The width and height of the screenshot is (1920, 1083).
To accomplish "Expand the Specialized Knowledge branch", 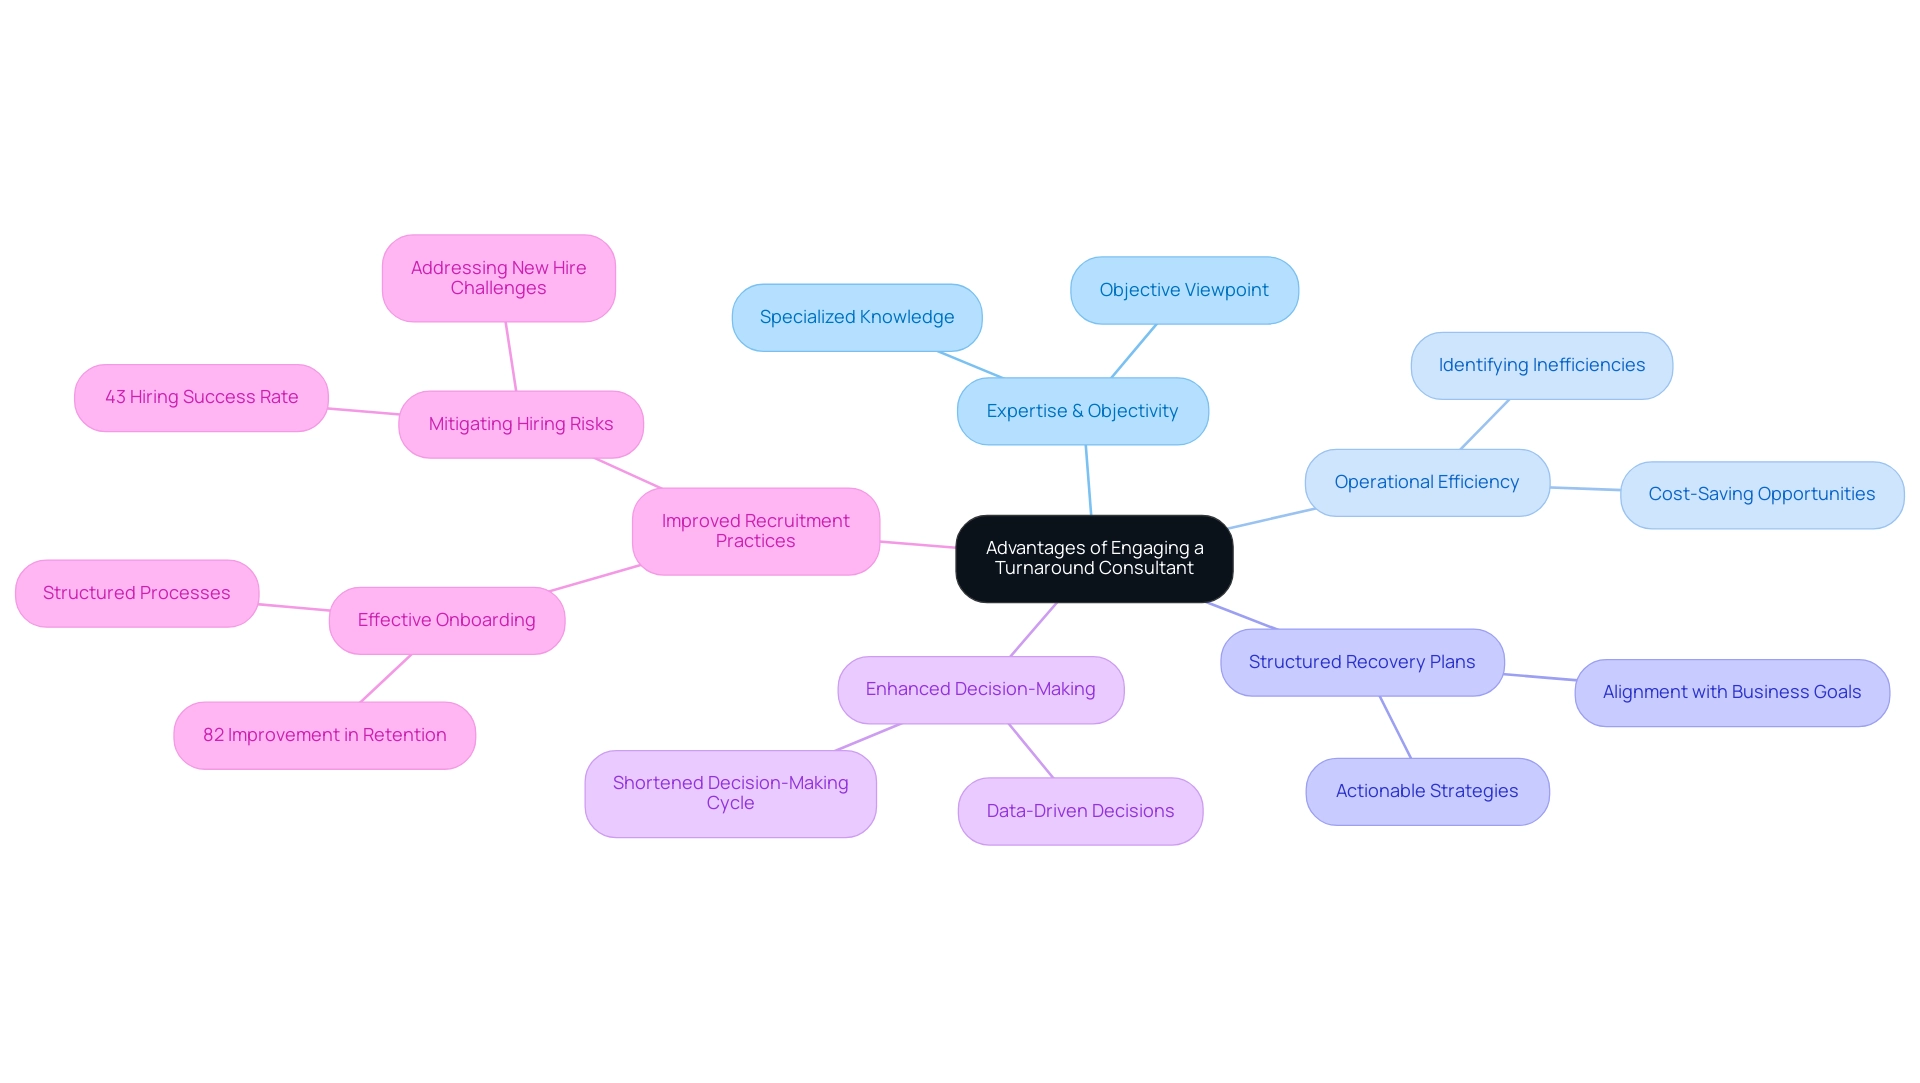I will click(x=860, y=315).
